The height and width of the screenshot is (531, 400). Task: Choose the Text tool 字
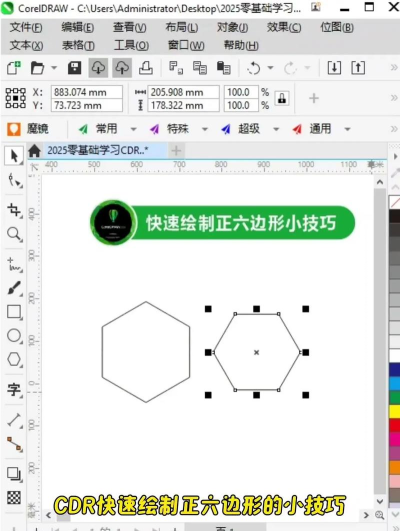(14, 390)
